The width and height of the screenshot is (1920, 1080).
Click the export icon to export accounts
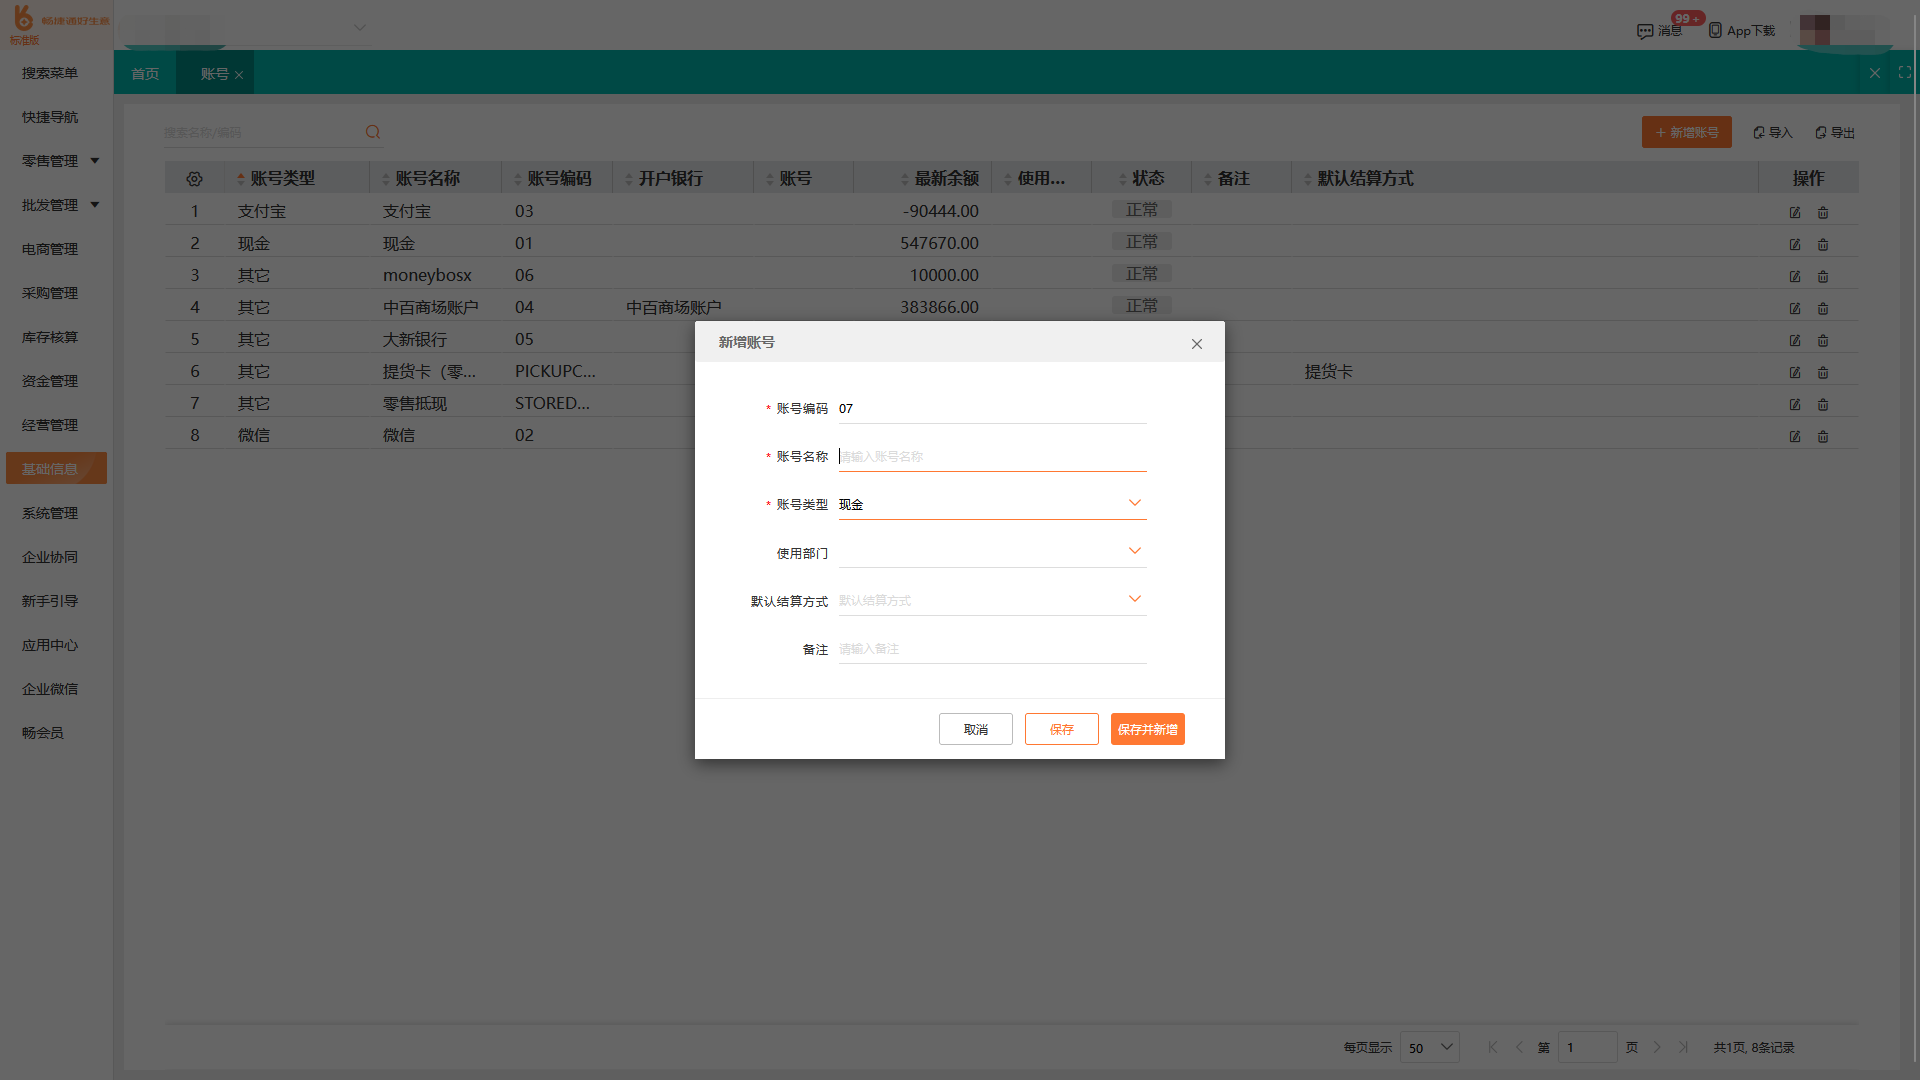click(1837, 132)
